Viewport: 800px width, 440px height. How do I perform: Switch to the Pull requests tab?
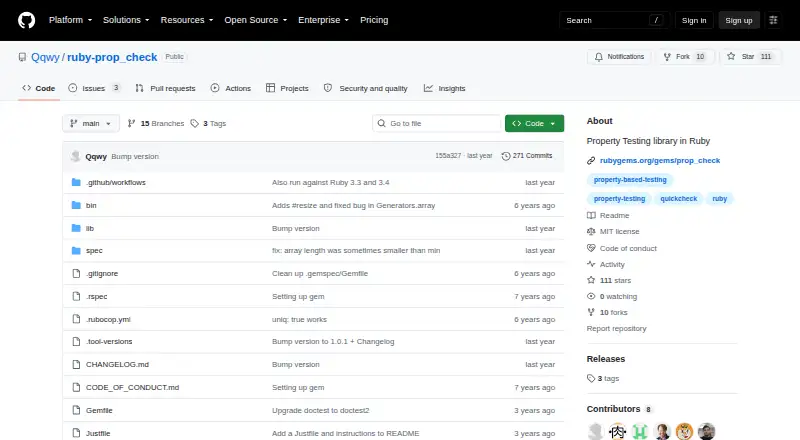coord(165,88)
